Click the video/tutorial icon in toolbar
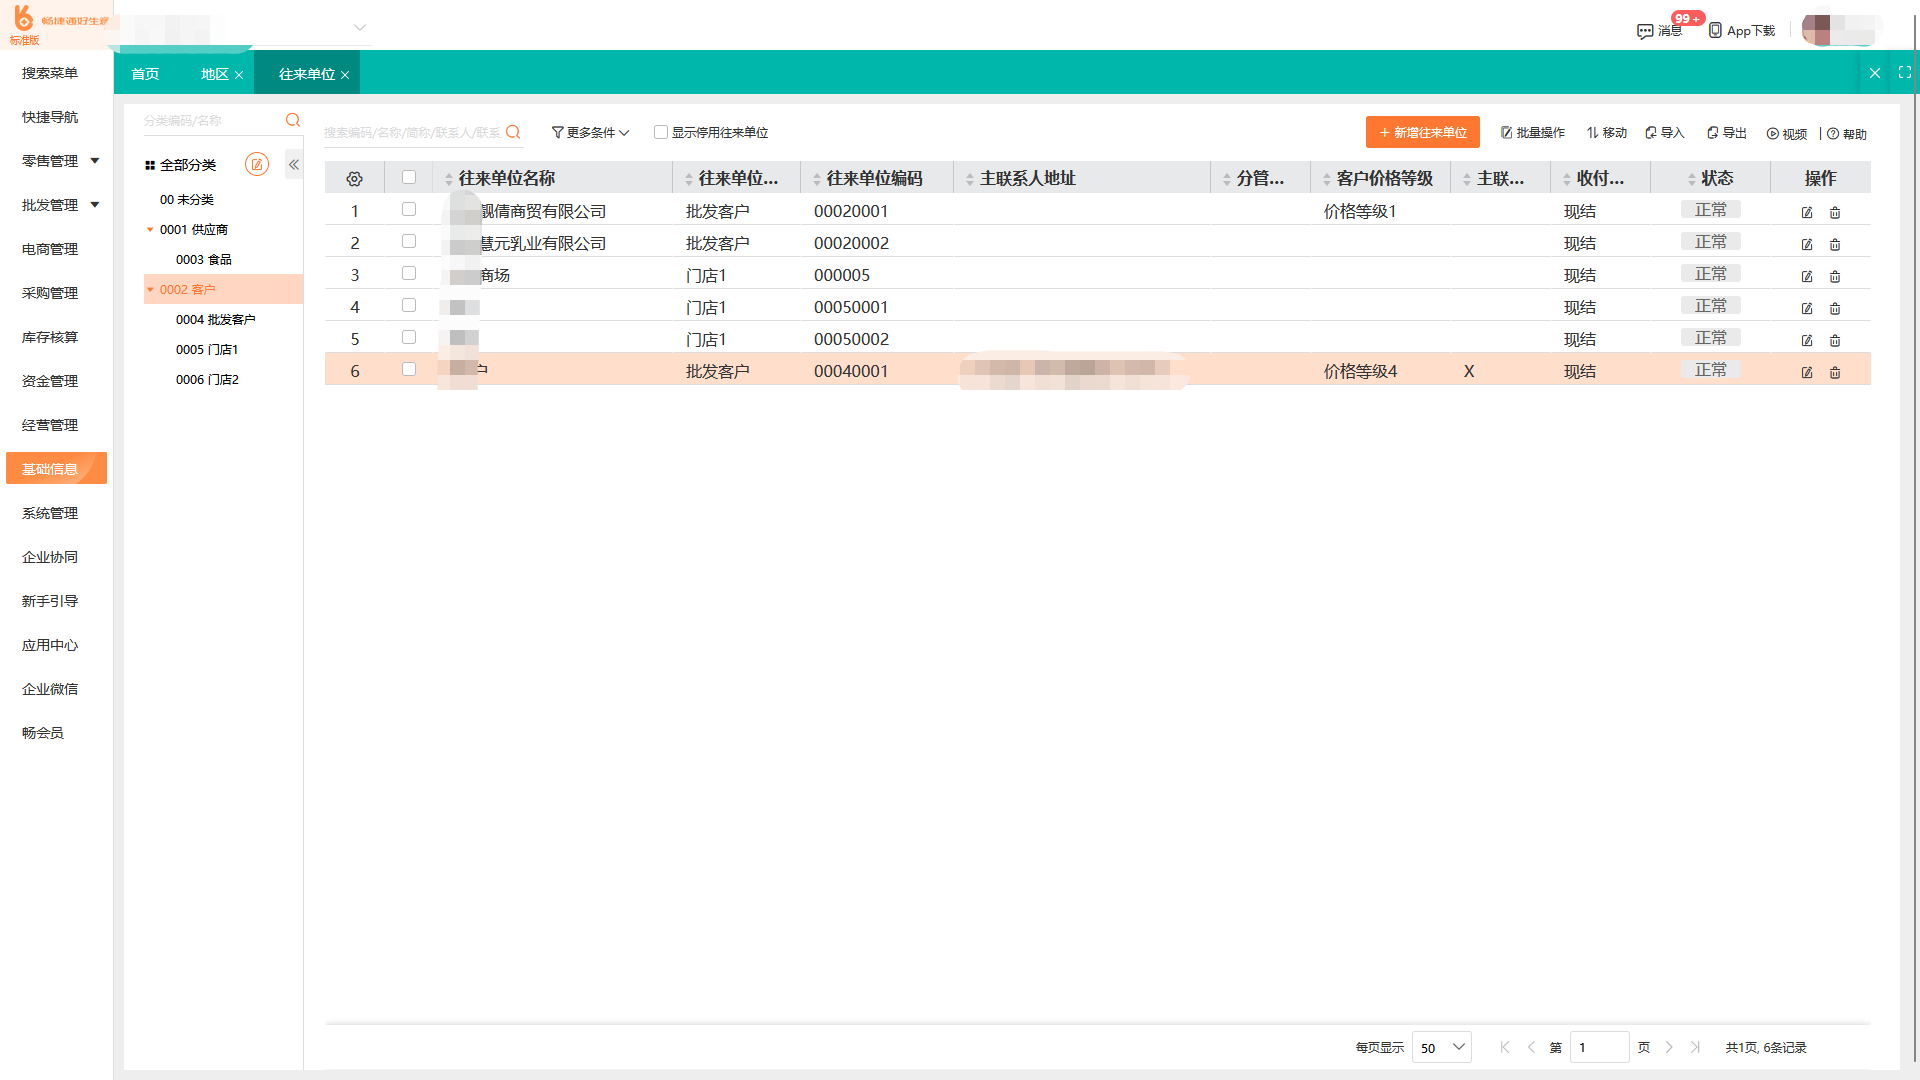The width and height of the screenshot is (1920, 1080). click(x=1788, y=132)
